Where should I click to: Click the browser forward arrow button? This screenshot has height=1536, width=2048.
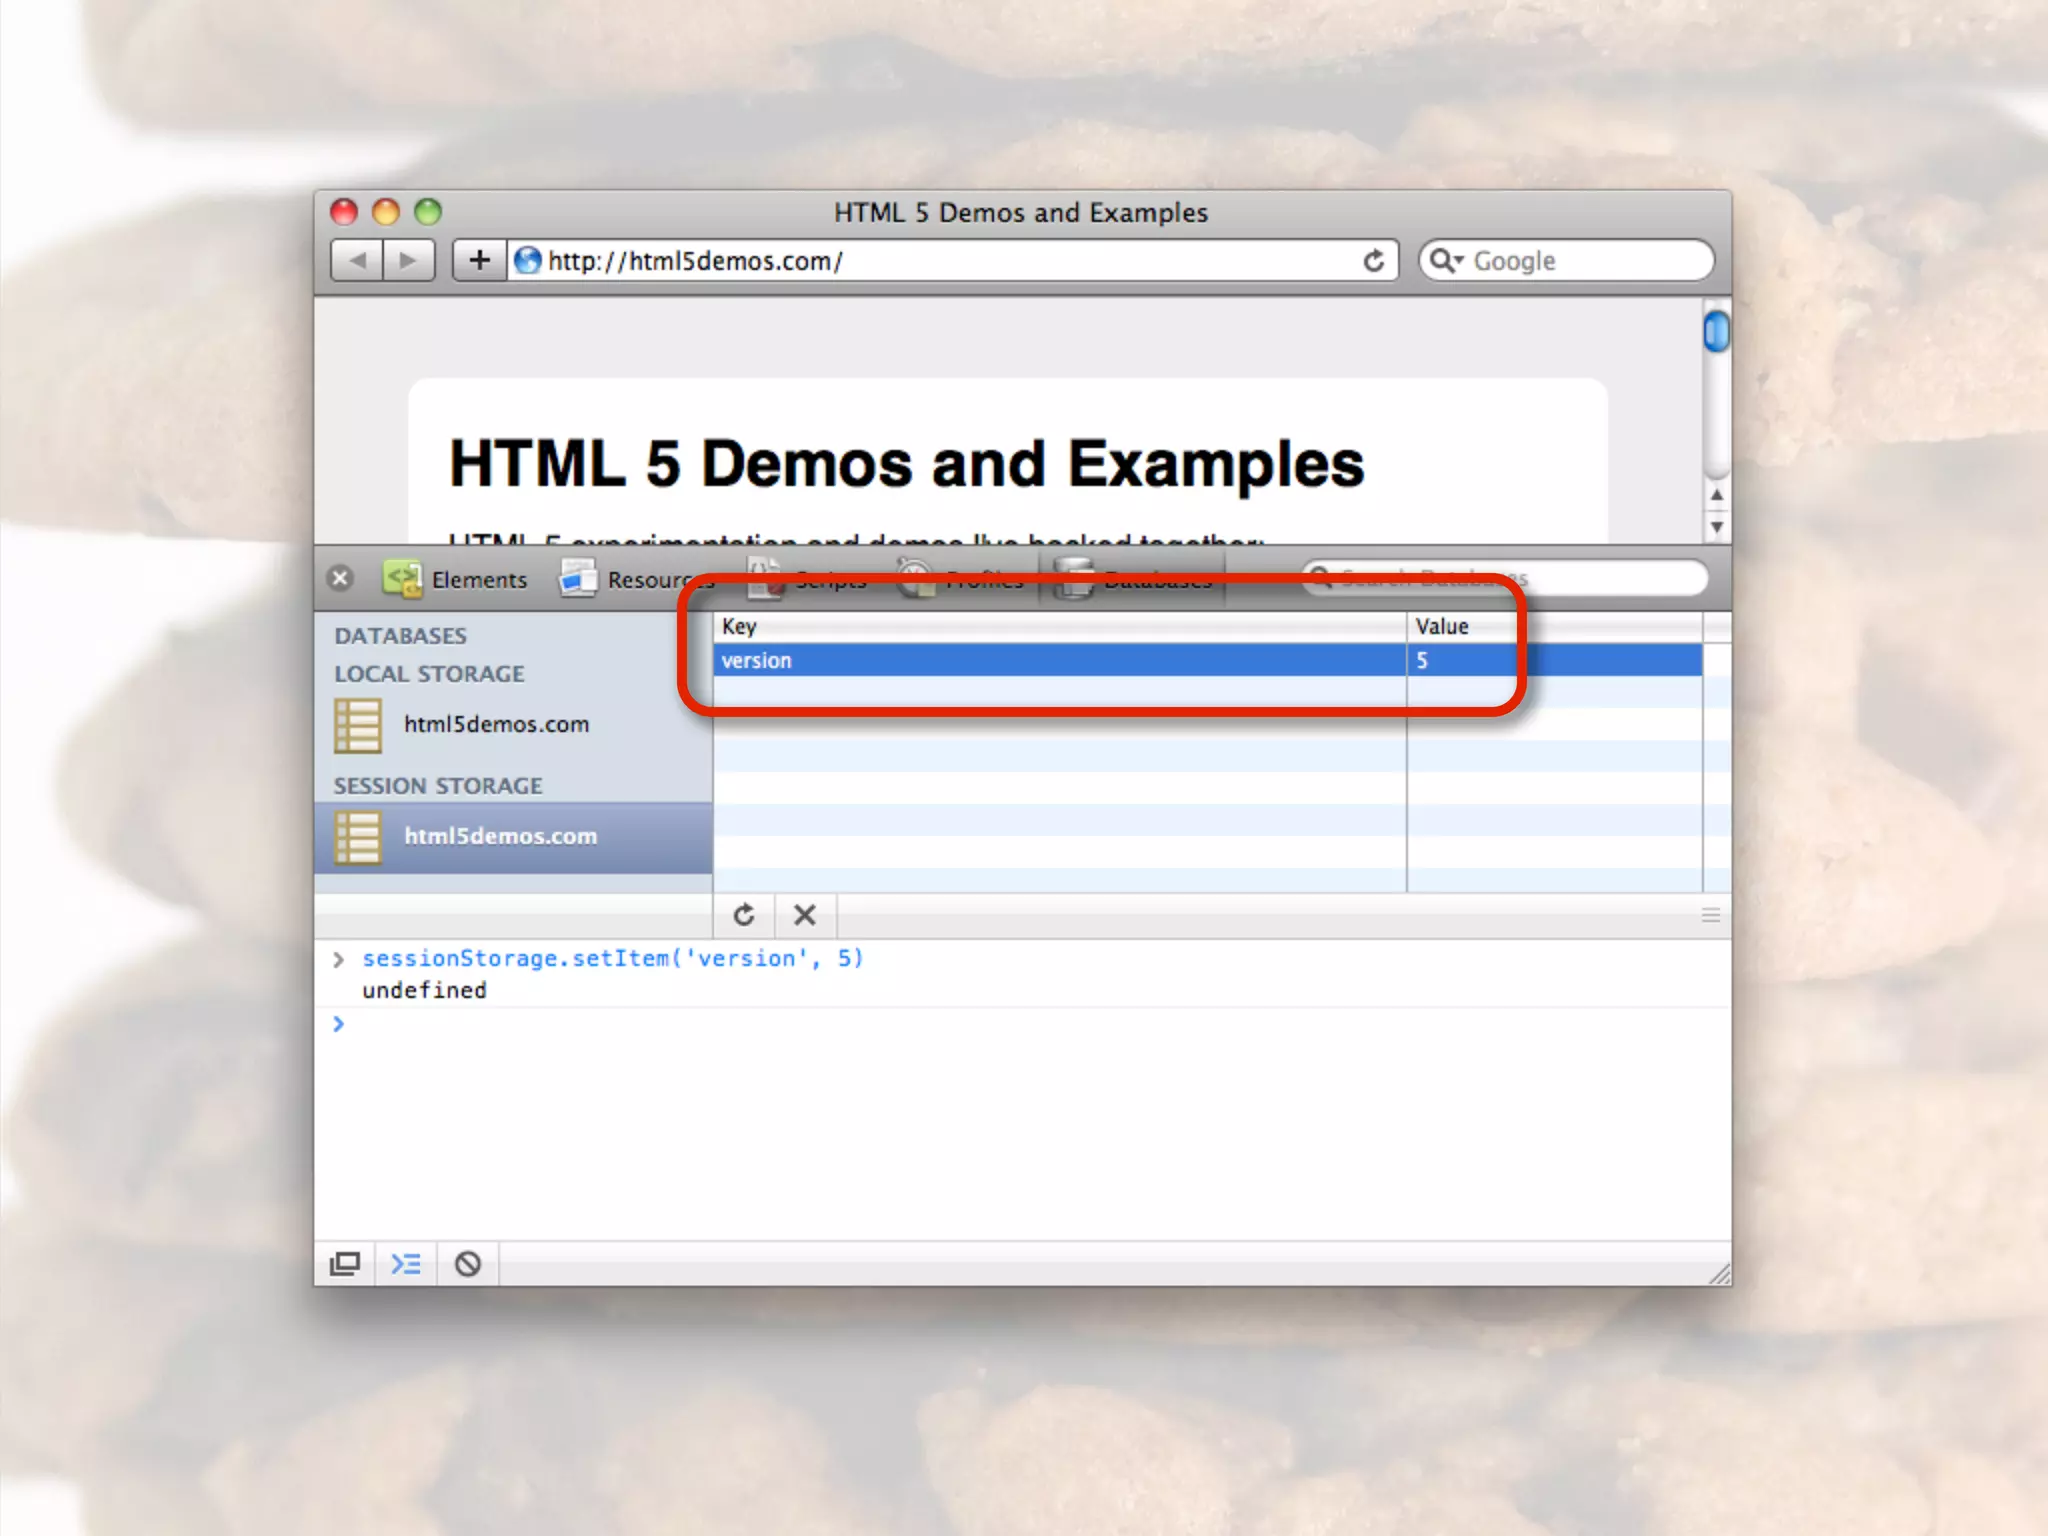(408, 261)
